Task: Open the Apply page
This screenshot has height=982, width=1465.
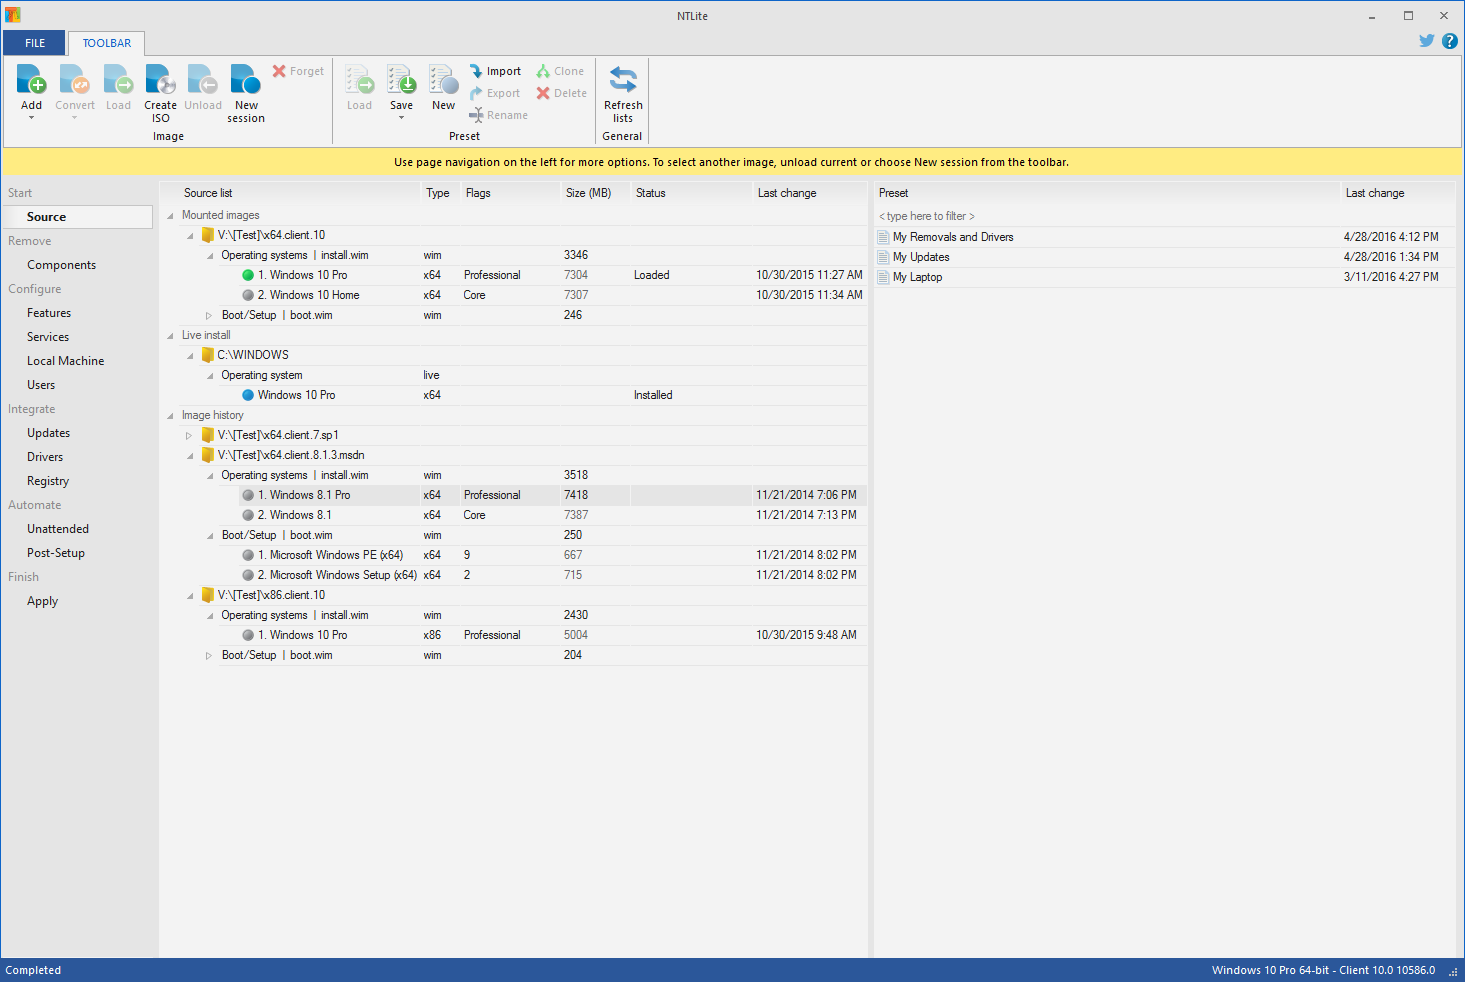Action: [42, 601]
